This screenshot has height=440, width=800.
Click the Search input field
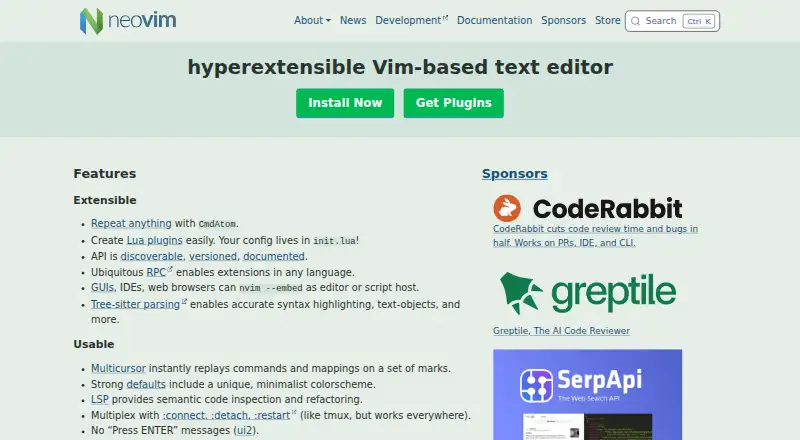[672, 21]
